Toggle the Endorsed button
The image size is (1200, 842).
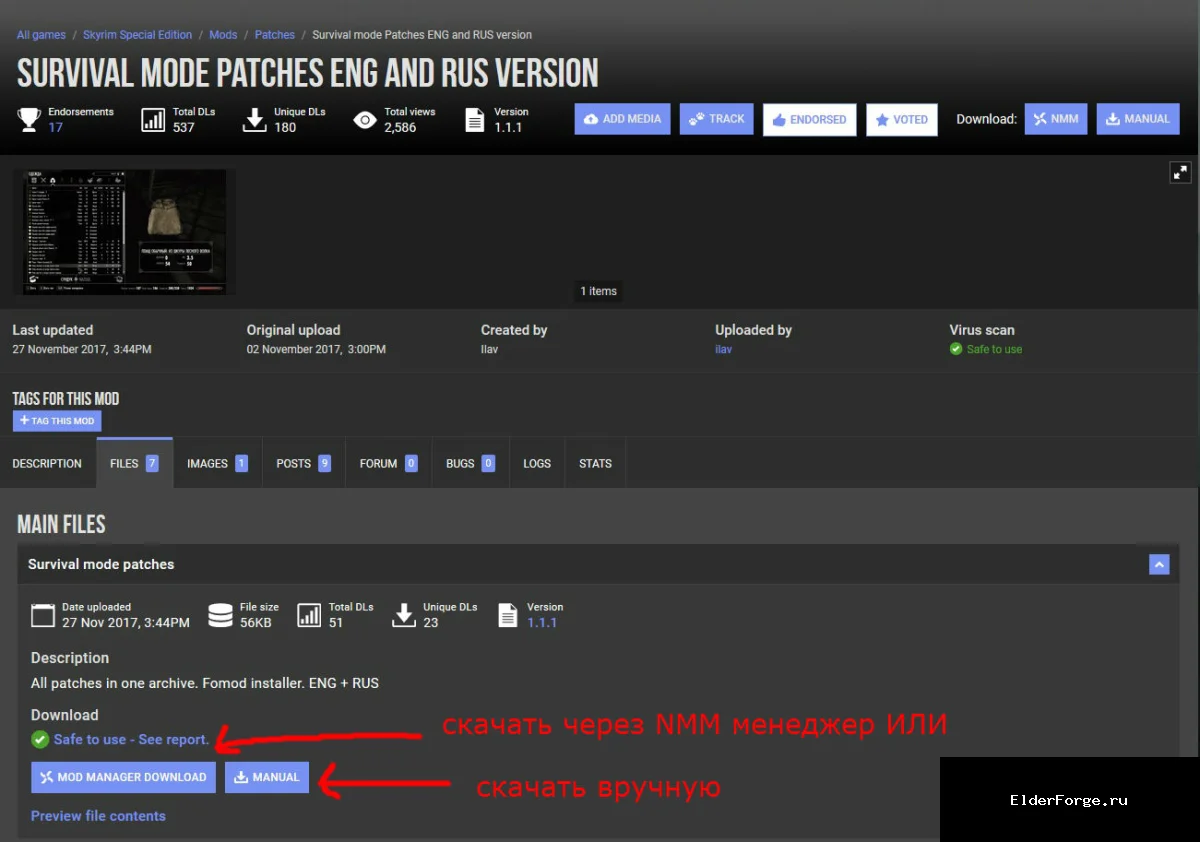click(x=809, y=120)
